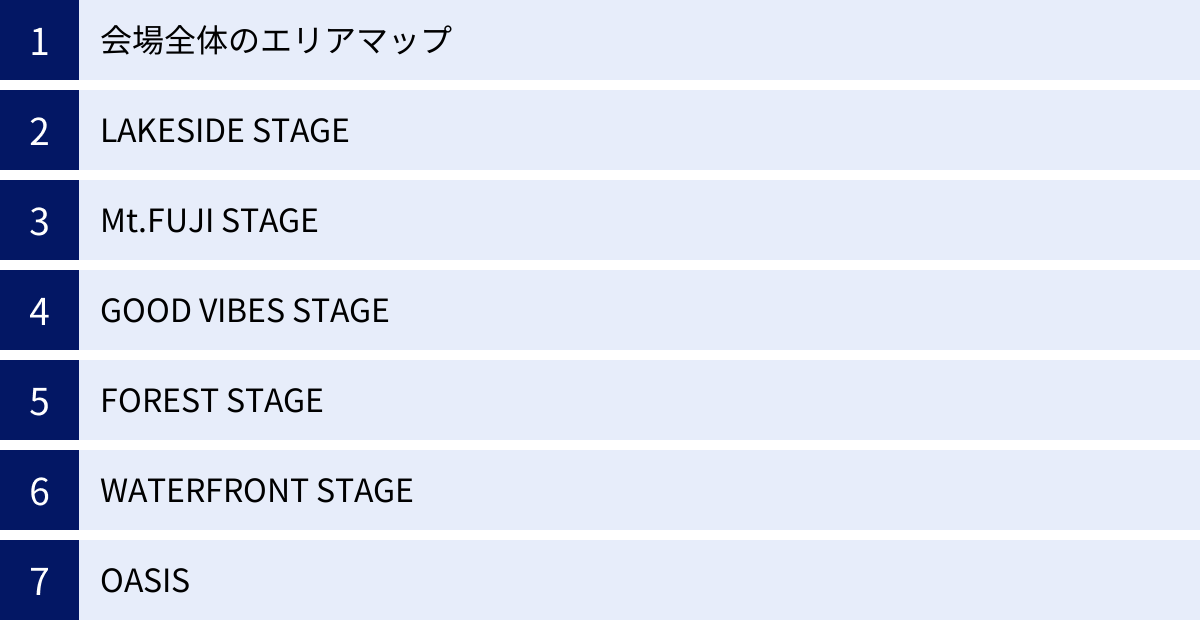
Task: Click blank space right of WATERFRONT STAGE
Action: (800, 491)
